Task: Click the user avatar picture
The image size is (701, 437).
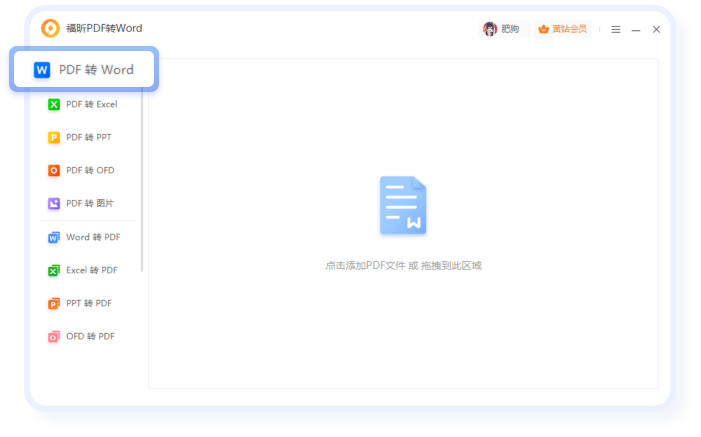Action: pyautogui.click(x=490, y=29)
